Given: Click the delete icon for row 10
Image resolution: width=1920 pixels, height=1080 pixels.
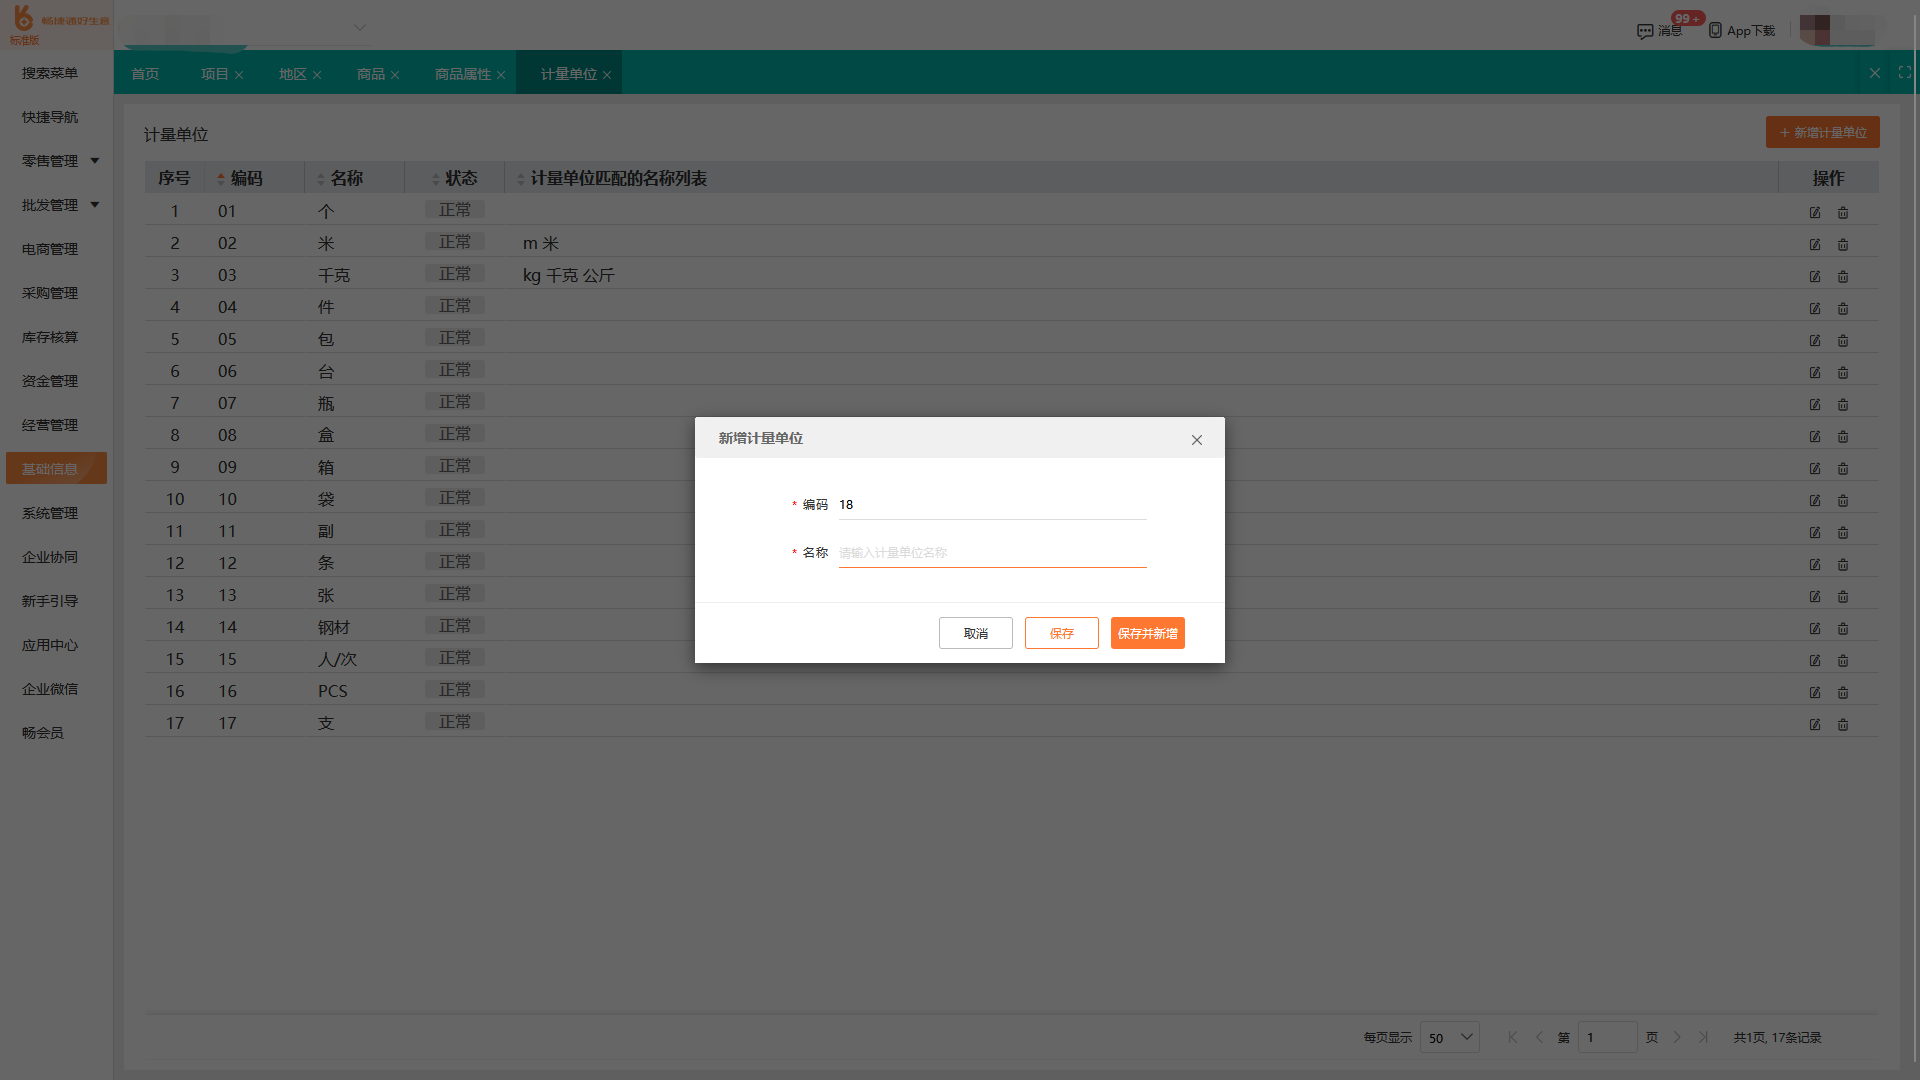Looking at the screenshot, I should pyautogui.click(x=1844, y=498).
